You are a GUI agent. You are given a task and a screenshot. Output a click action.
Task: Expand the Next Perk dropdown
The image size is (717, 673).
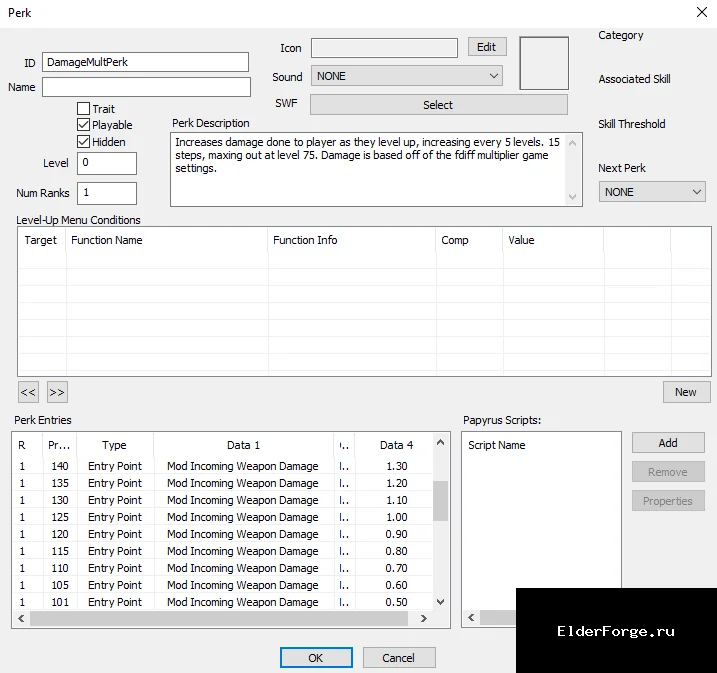pos(652,192)
